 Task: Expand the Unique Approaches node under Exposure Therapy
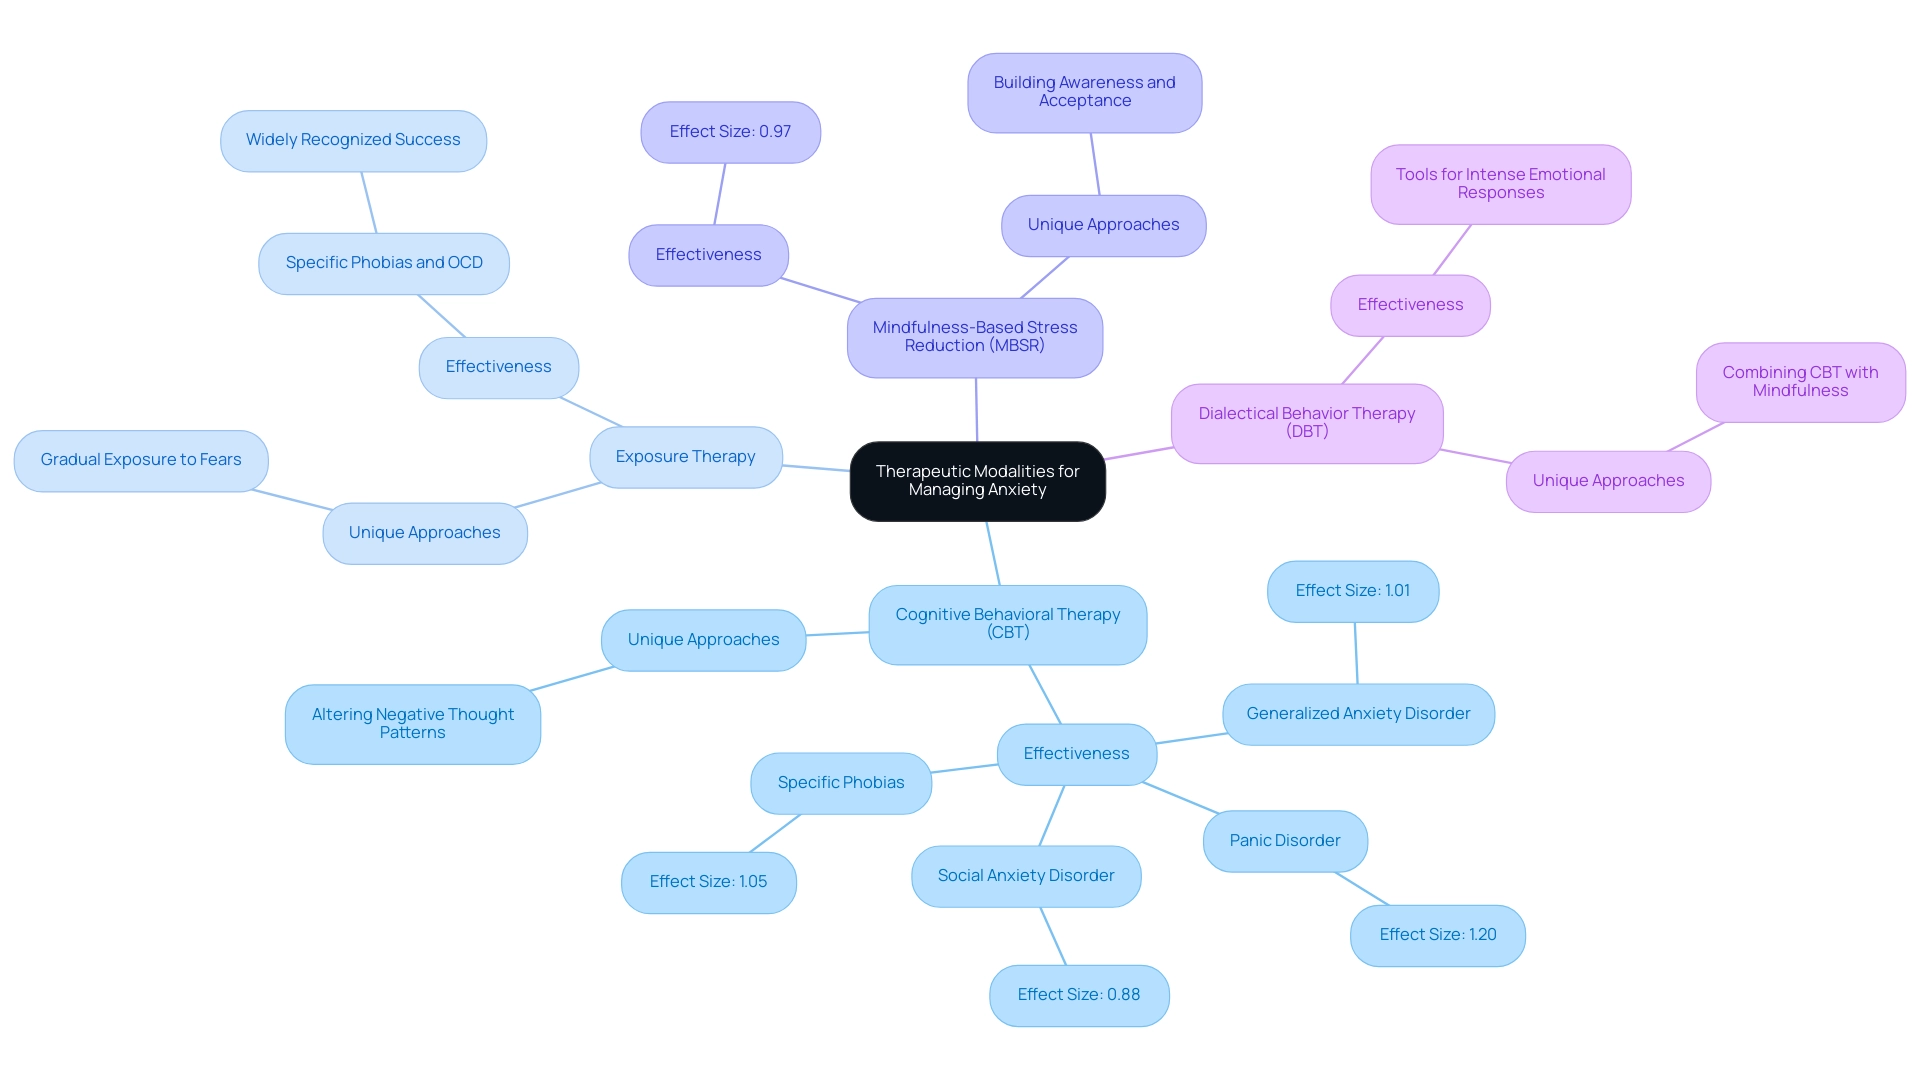click(x=425, y=532)
